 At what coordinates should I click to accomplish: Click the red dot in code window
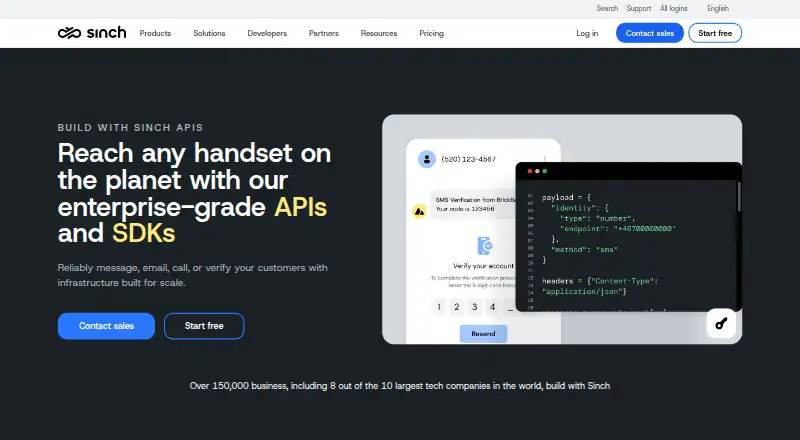click(x=530, y=171)
